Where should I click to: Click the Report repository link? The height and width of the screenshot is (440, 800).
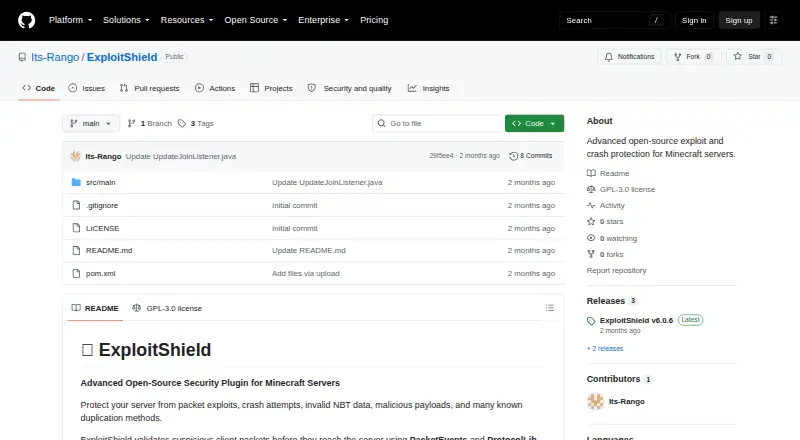point(616,271)
